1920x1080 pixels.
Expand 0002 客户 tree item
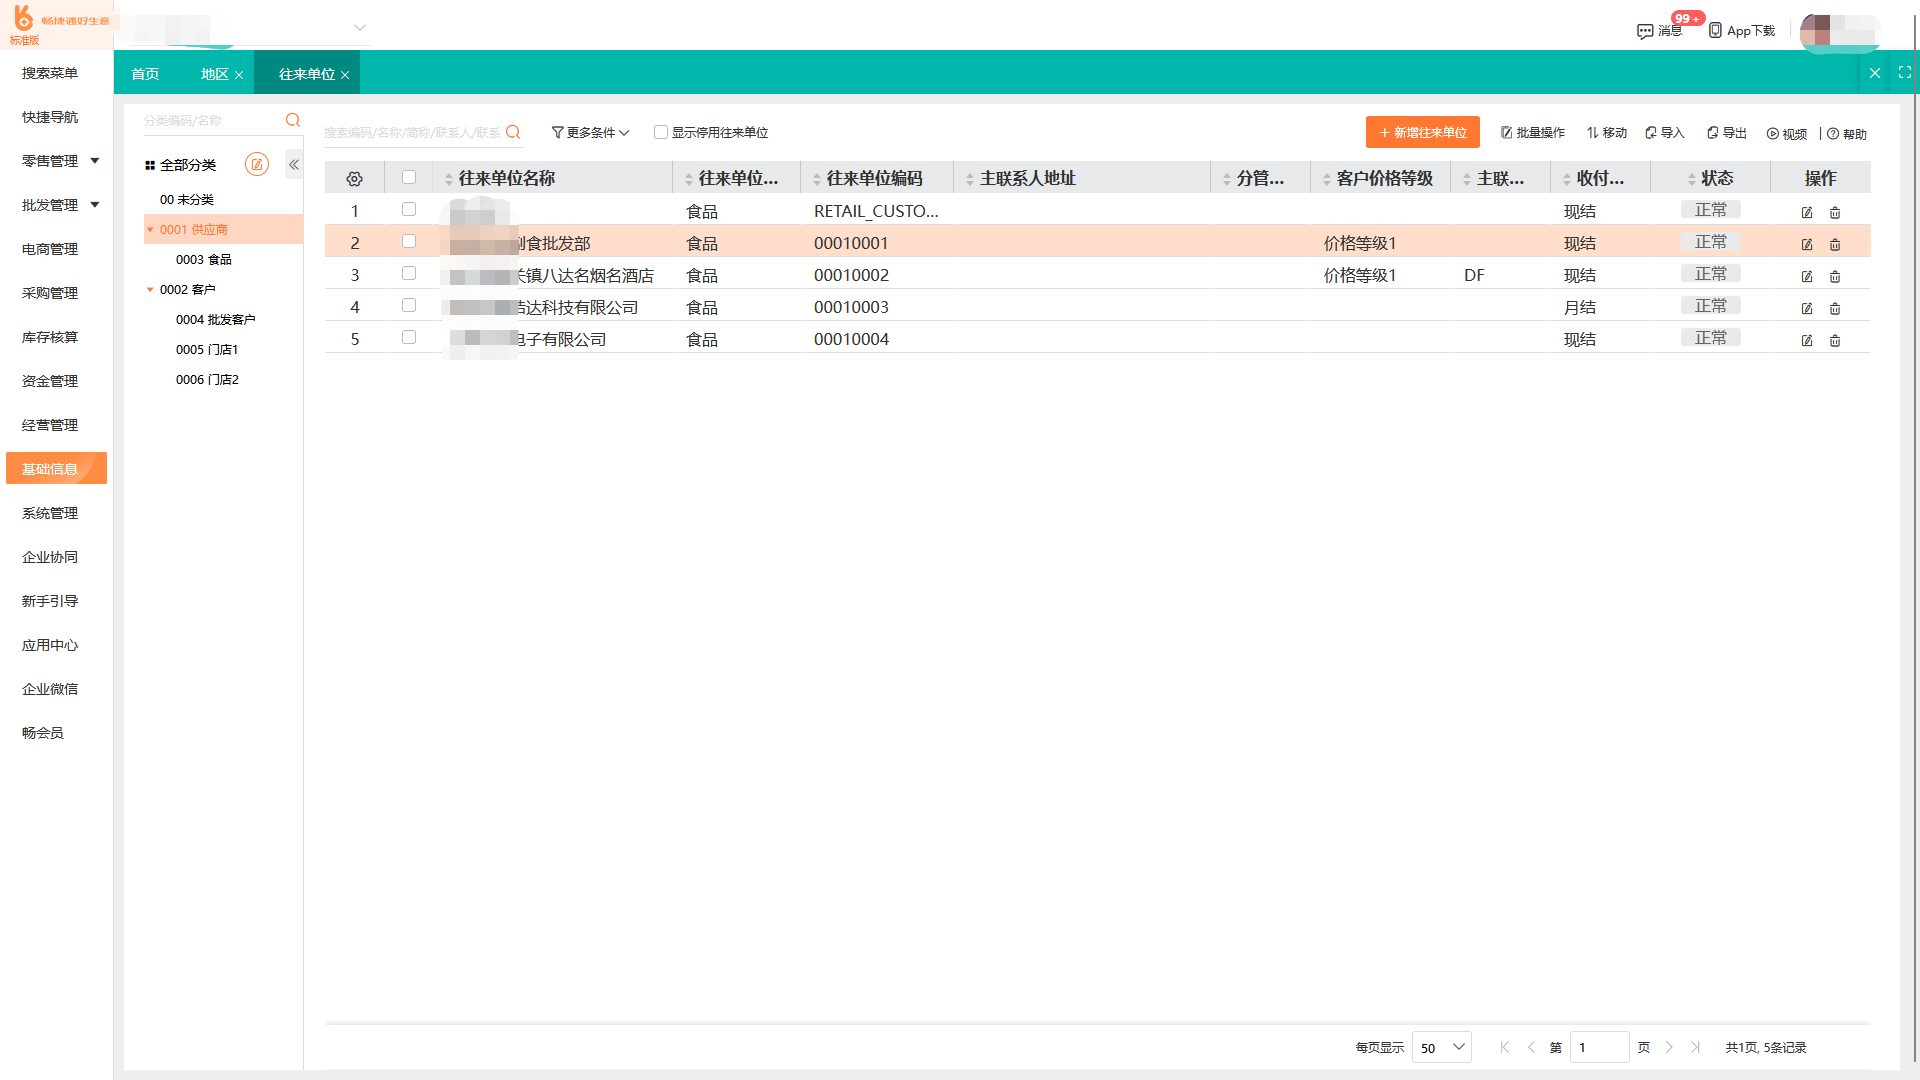[150, 290]
